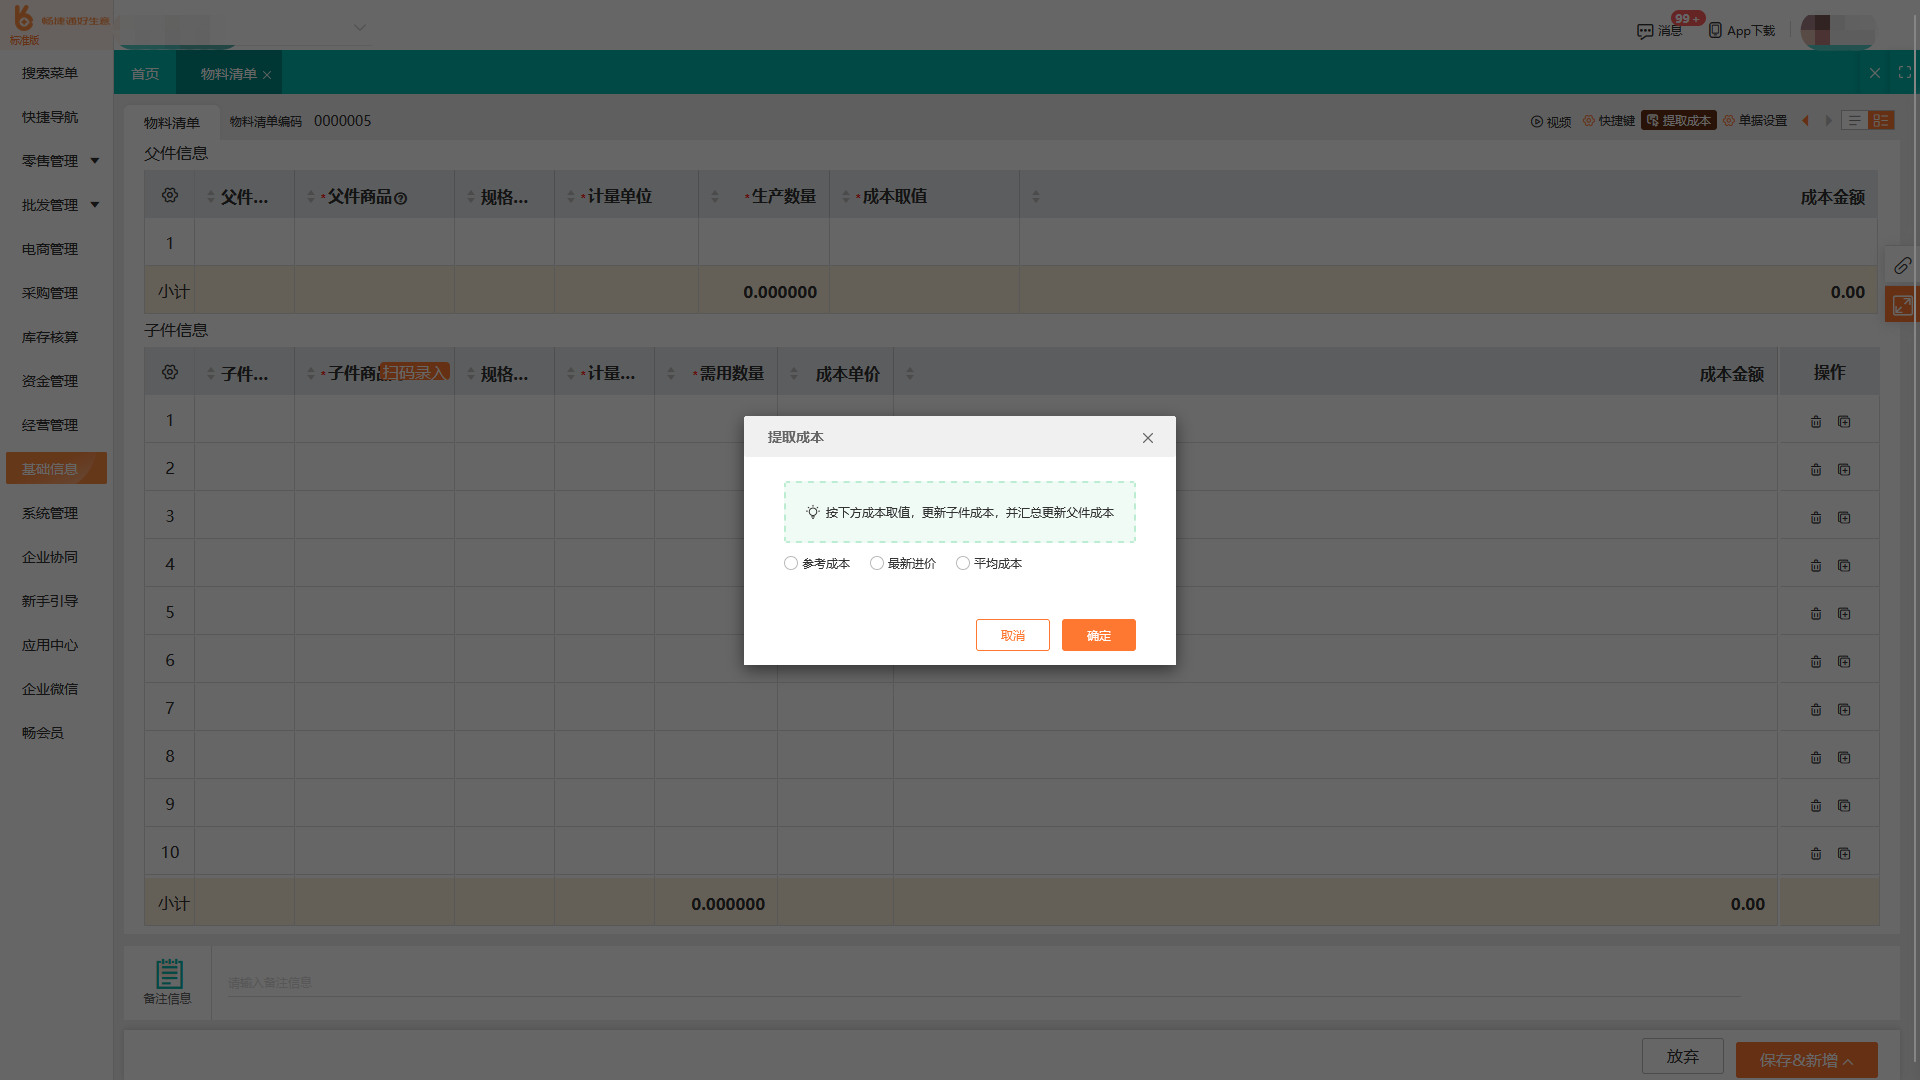Click the forward navigation arrow icon
Viewport: 1920px width, 1080px height.
click(x=1829, y=120)
